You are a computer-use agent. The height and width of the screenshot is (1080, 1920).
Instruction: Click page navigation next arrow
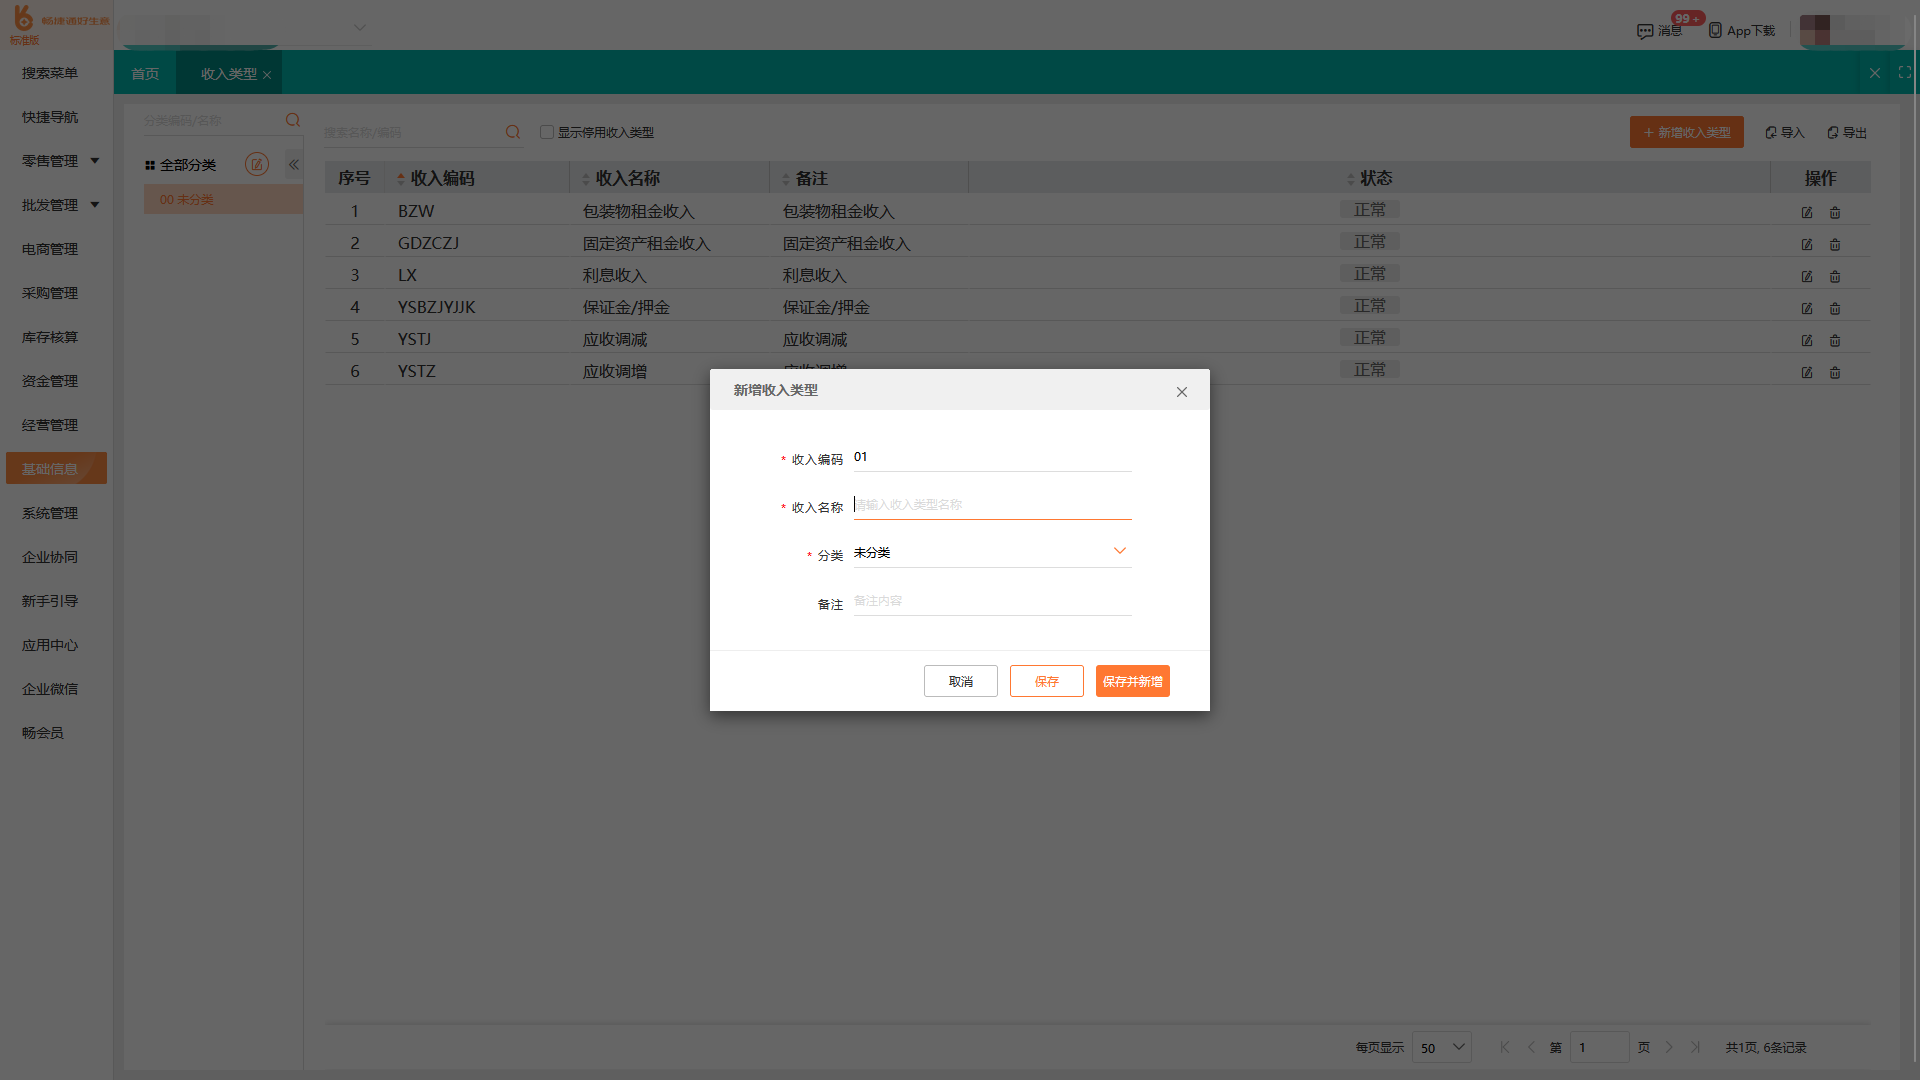(x=1668, y=1047)
